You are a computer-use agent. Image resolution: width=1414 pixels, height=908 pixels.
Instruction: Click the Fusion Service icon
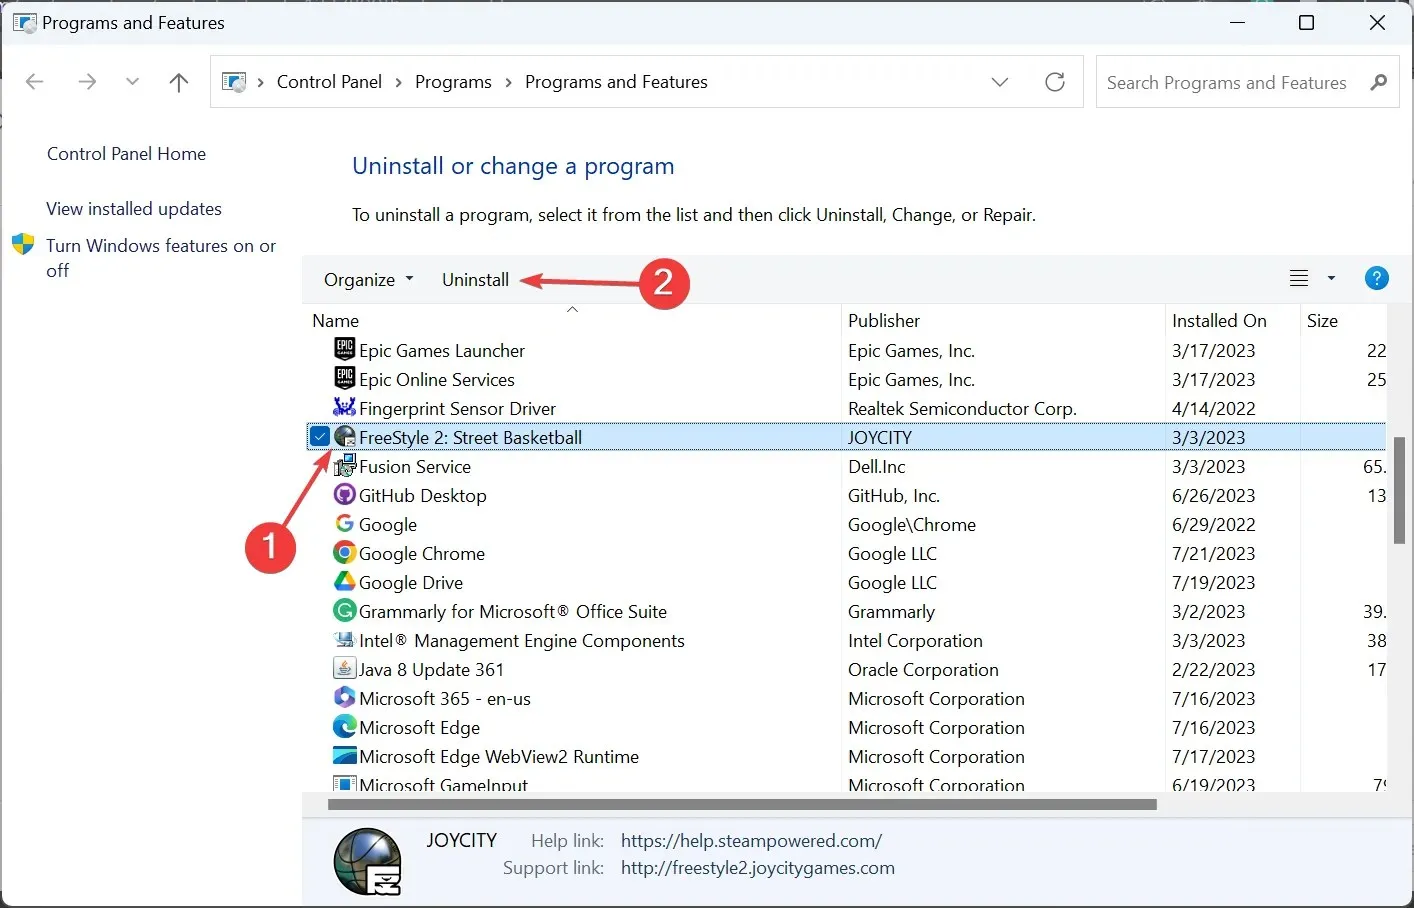345,465
